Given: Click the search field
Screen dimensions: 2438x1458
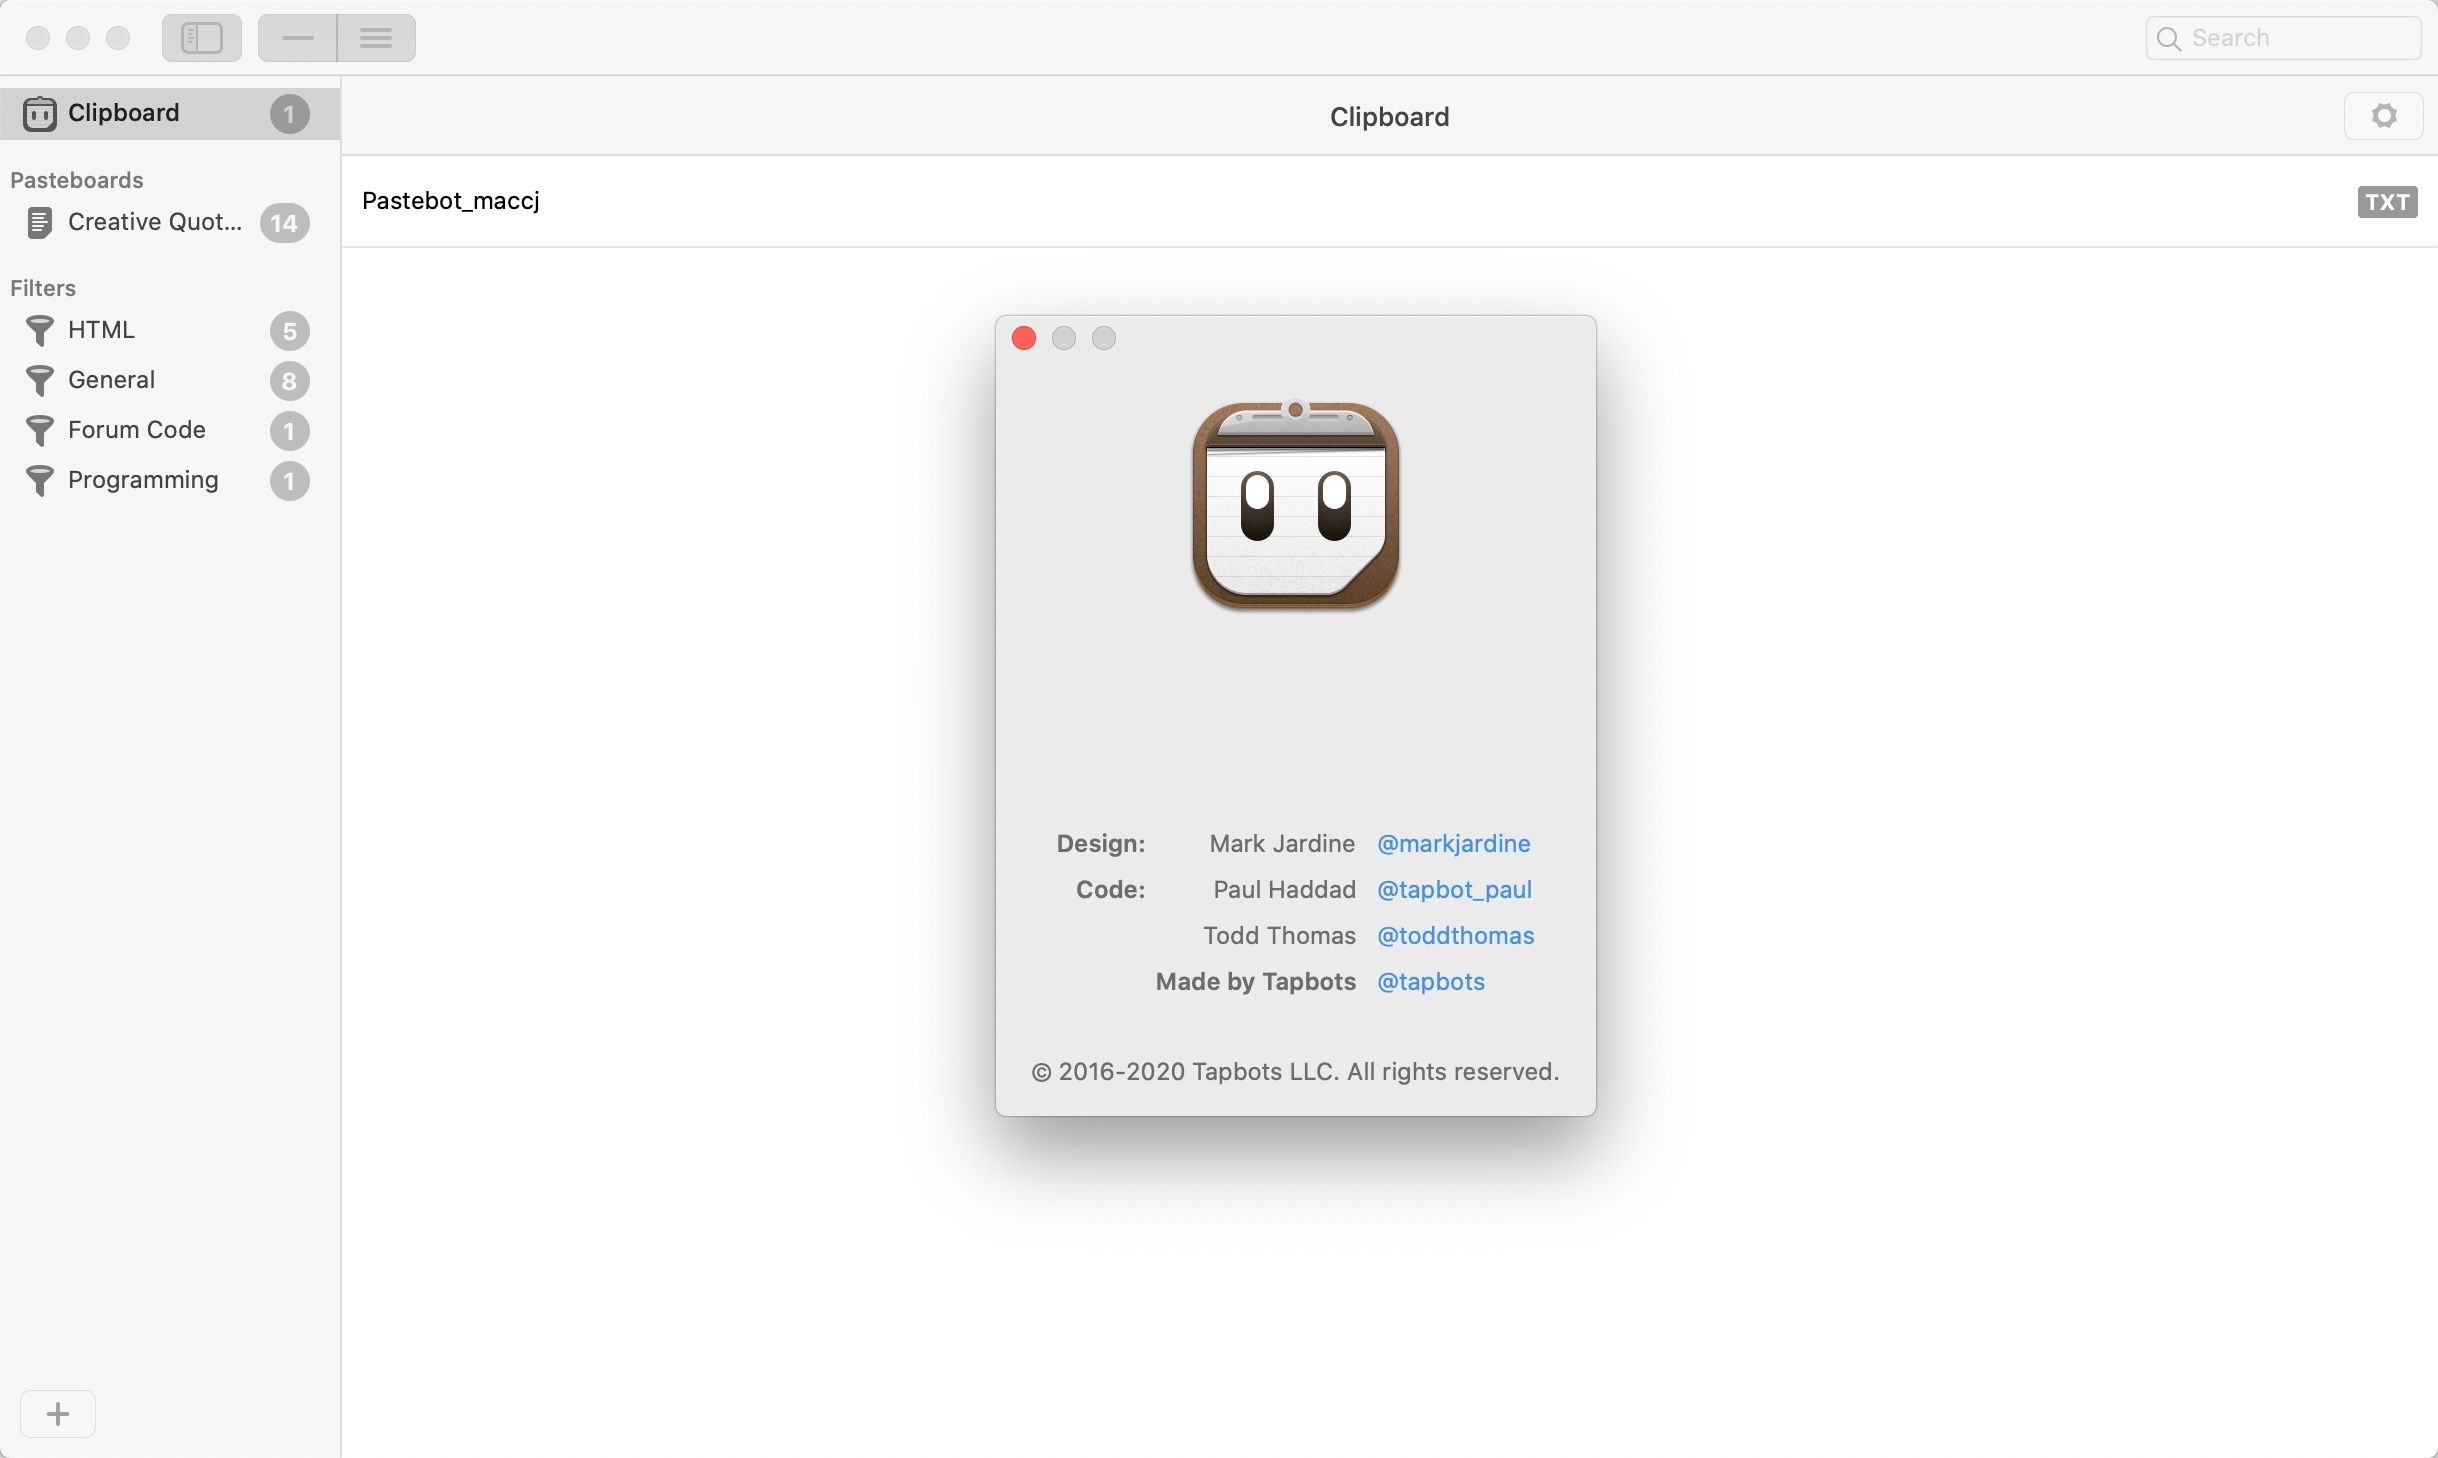Looking at the screenshot, I should click(x=2283, y=37).
